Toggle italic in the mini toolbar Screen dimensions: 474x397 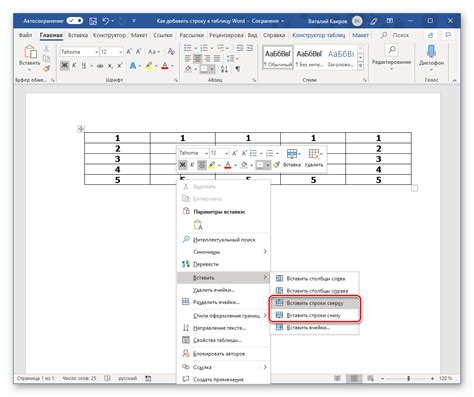coord(192,165)
